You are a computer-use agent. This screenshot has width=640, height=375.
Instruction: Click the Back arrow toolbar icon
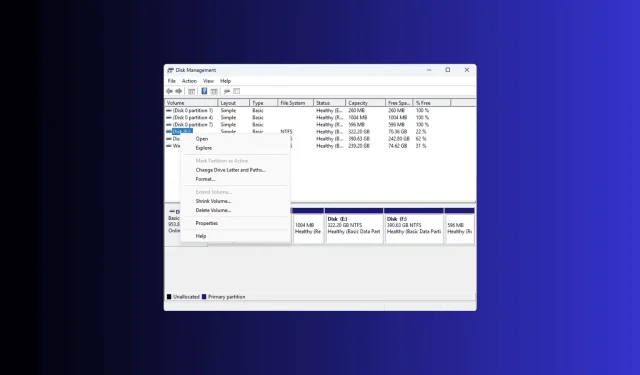(x=169, y=91)
